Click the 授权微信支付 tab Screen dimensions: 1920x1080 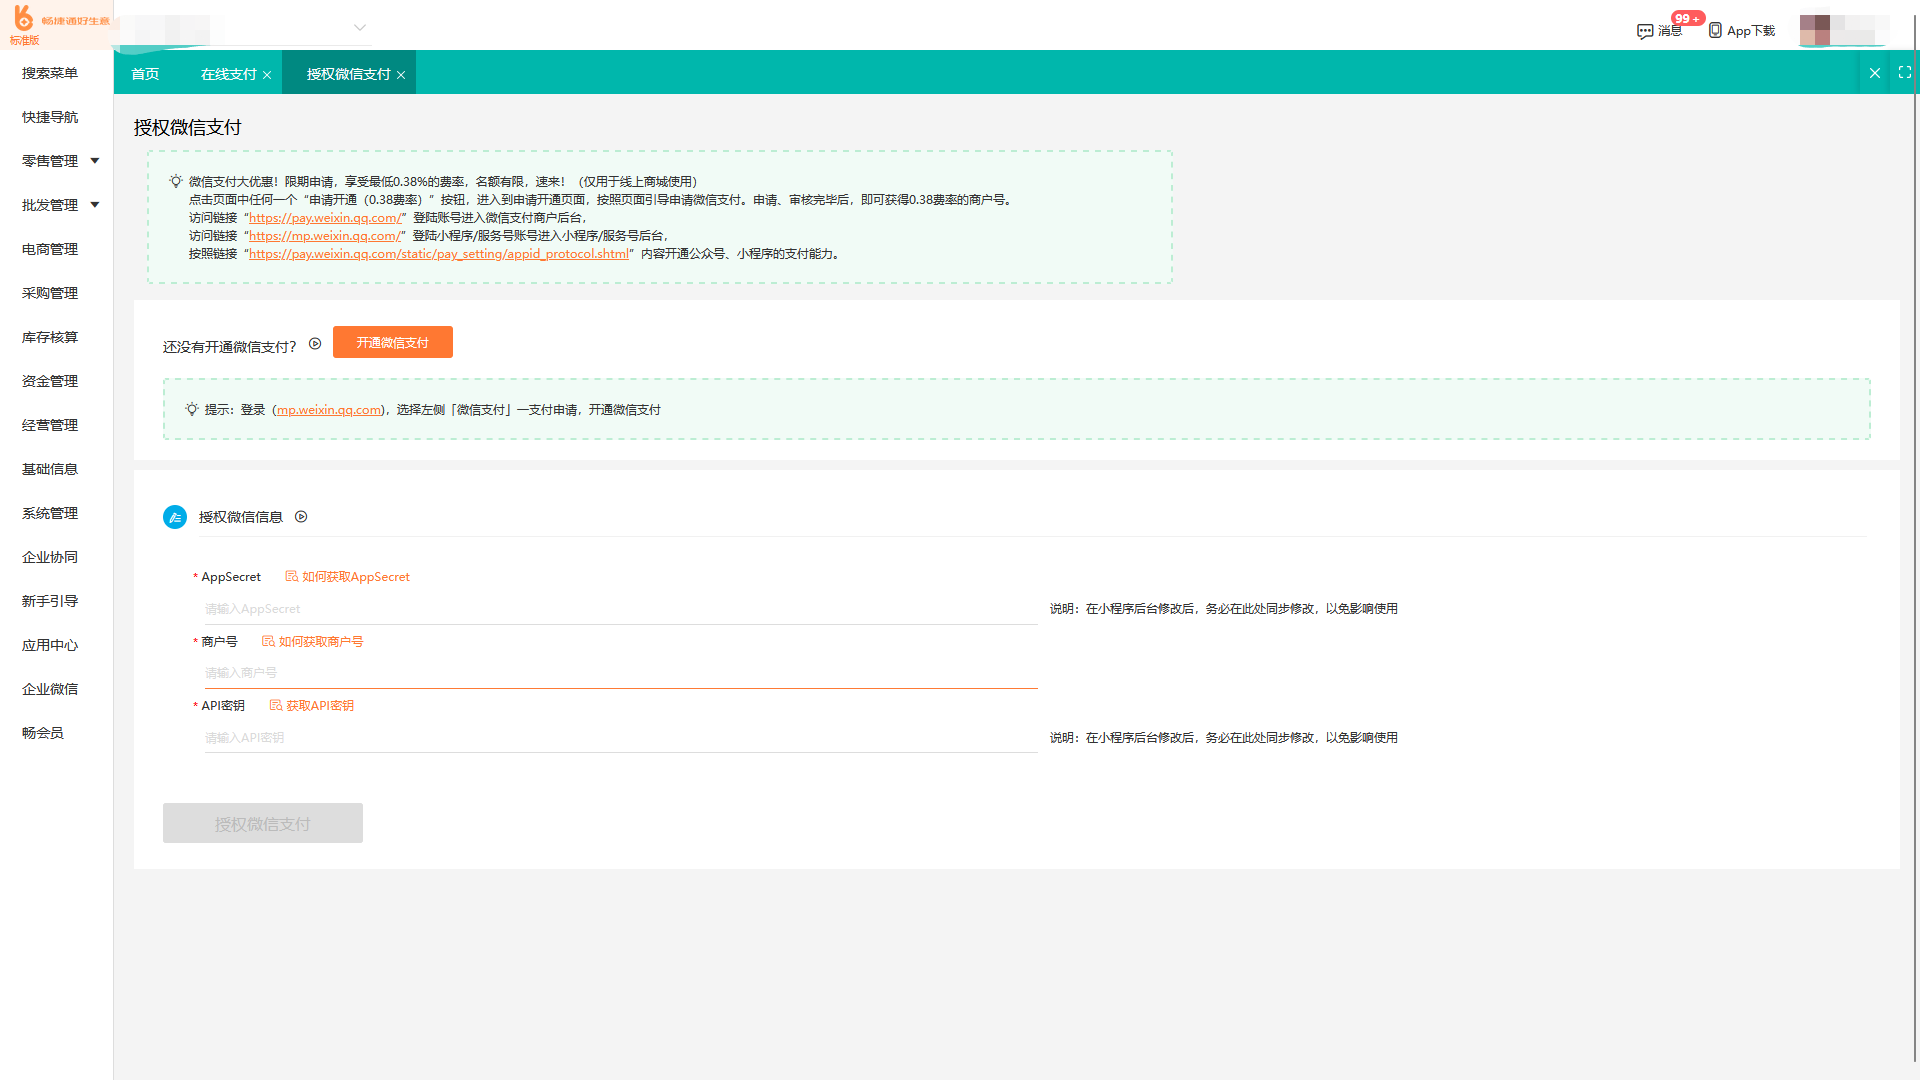tap(348, 73)
